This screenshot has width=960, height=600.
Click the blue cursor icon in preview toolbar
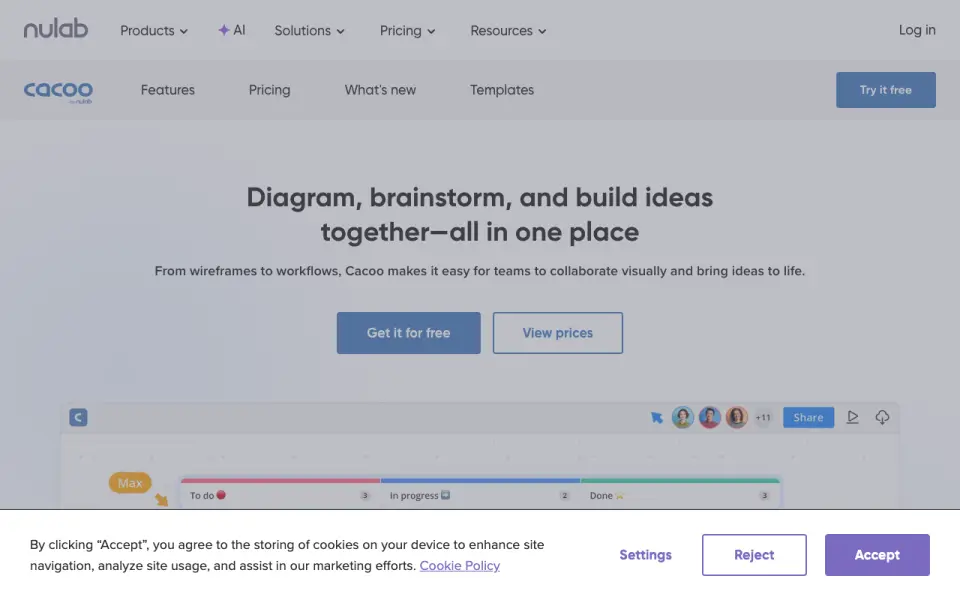coord(656,418)
